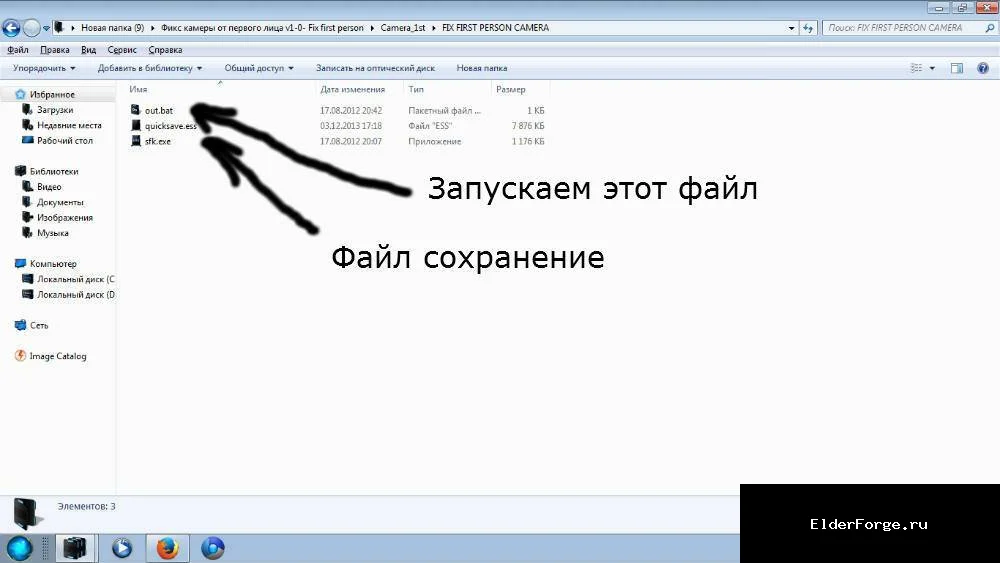Click the Back navigation arrow button
This screenshot has height=563, width=1000.
[x=12, y=28]
